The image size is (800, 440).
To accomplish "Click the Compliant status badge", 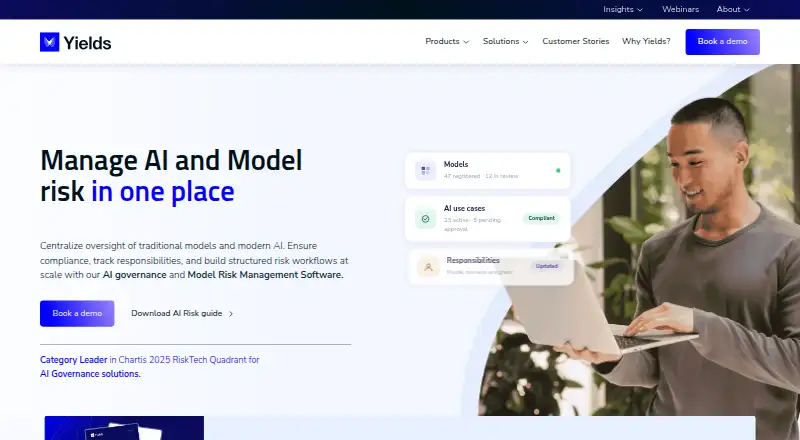I will tap(541, 218).
